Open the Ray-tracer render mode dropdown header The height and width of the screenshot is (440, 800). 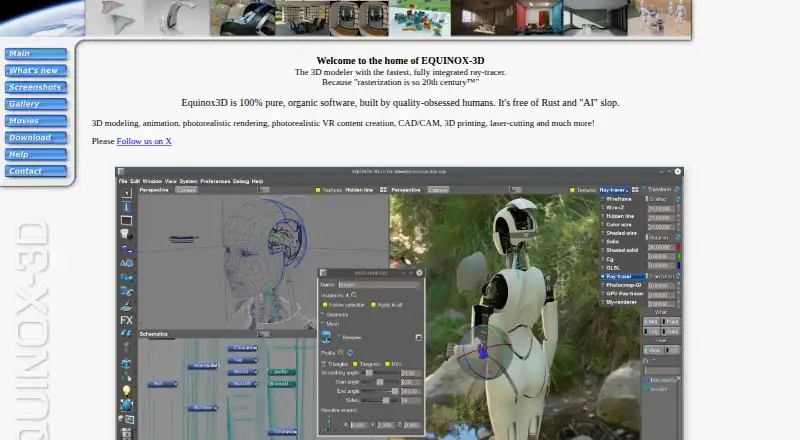click(x=614, y=190)
